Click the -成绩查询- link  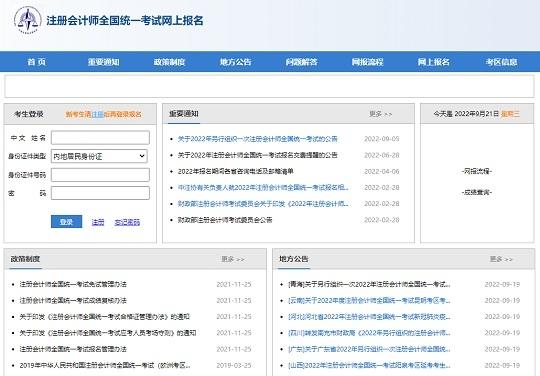tap(477, 192)
